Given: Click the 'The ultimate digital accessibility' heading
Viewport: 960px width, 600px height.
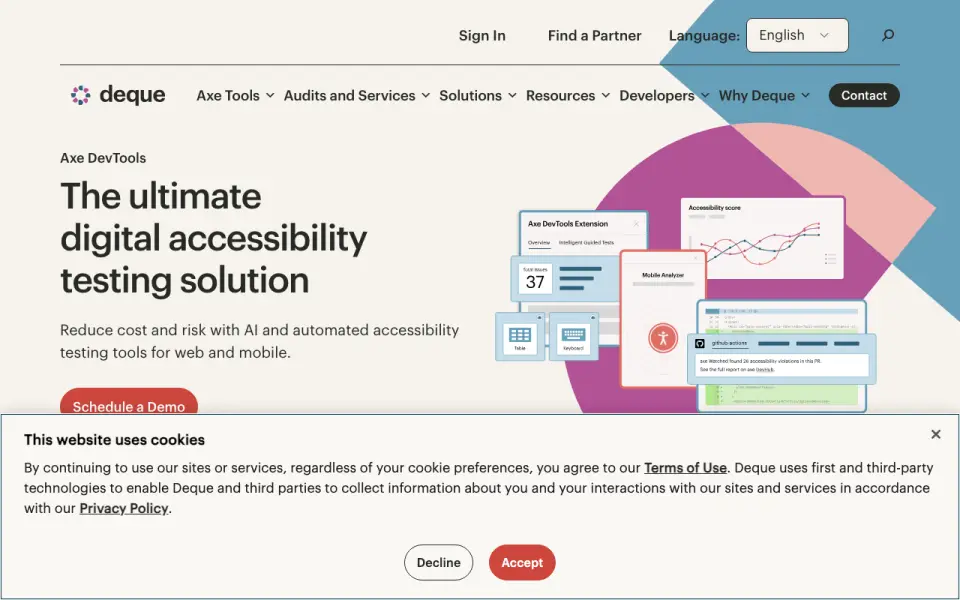Looking at the screenshot, I should (214, 238).
